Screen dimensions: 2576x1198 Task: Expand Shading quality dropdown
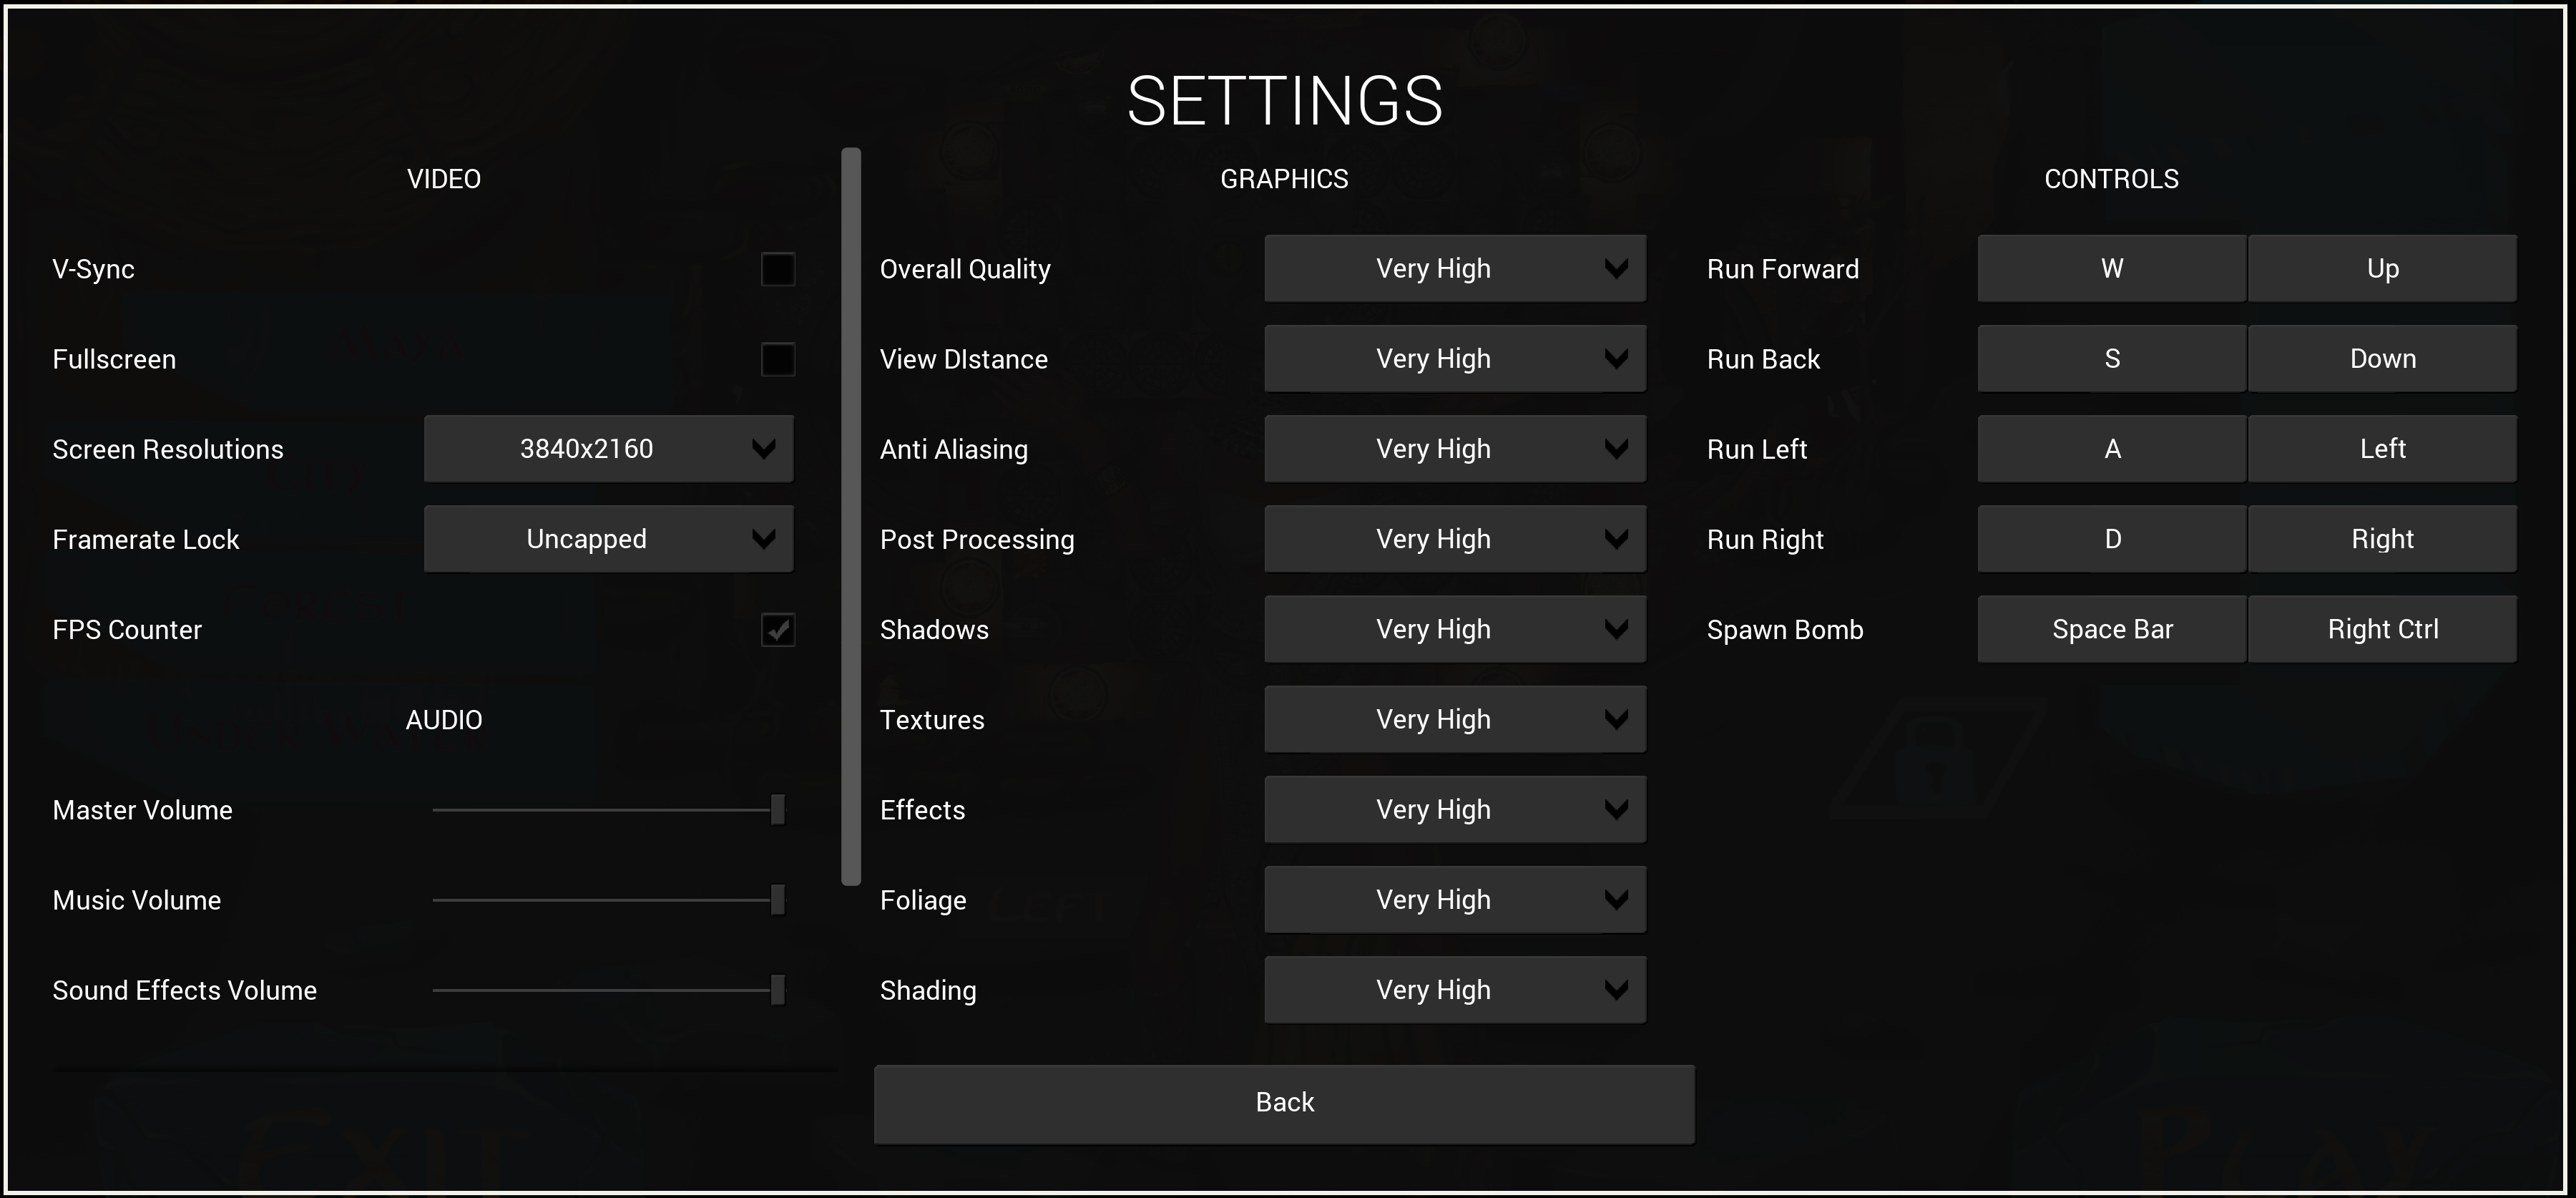pyautogui.click(x=1617, y=988)
